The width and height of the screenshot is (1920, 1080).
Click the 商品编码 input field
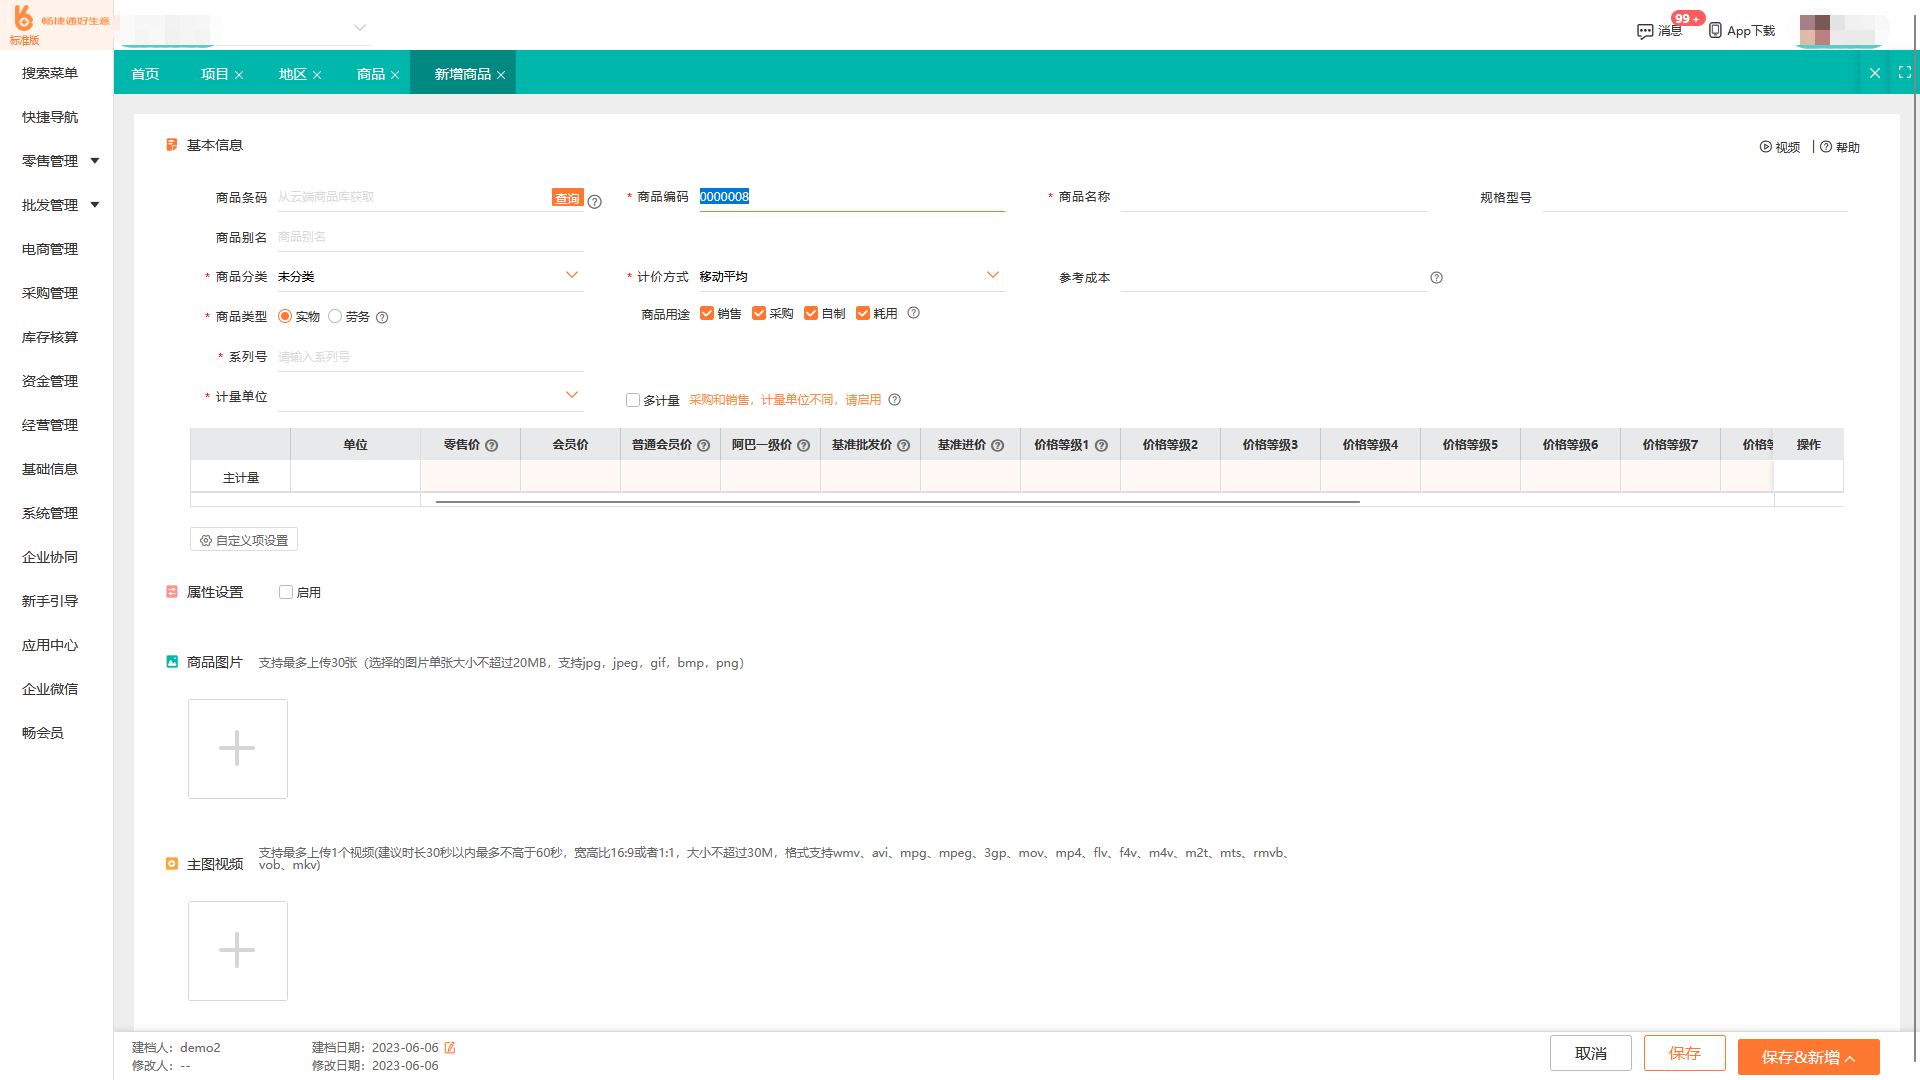pos(849,196)
